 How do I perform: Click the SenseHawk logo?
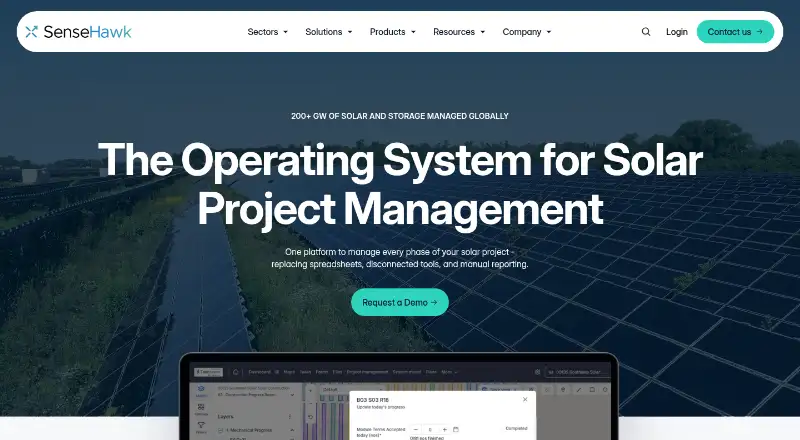(78, 32)
